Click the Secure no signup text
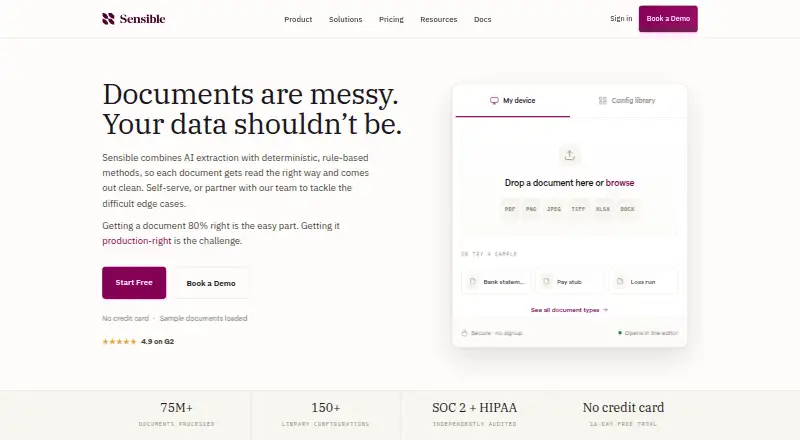800x440 pixels. tap(496, 333)
